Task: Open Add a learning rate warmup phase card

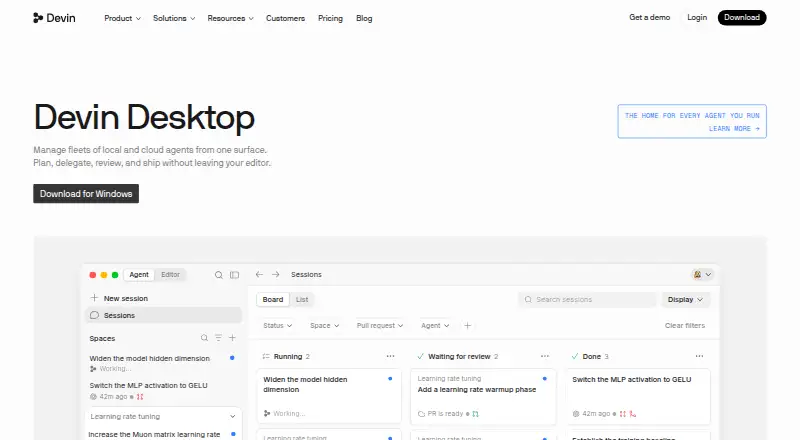Action: (x=483, y=397)
